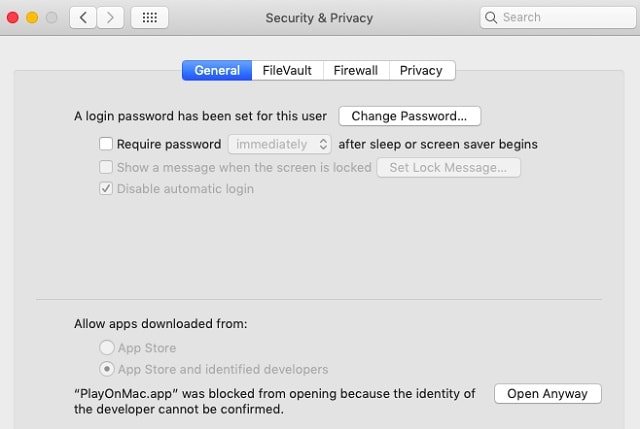Switch to the FileVault tab
This screenshot has width=640, height=429.
(x=287, y=70)
